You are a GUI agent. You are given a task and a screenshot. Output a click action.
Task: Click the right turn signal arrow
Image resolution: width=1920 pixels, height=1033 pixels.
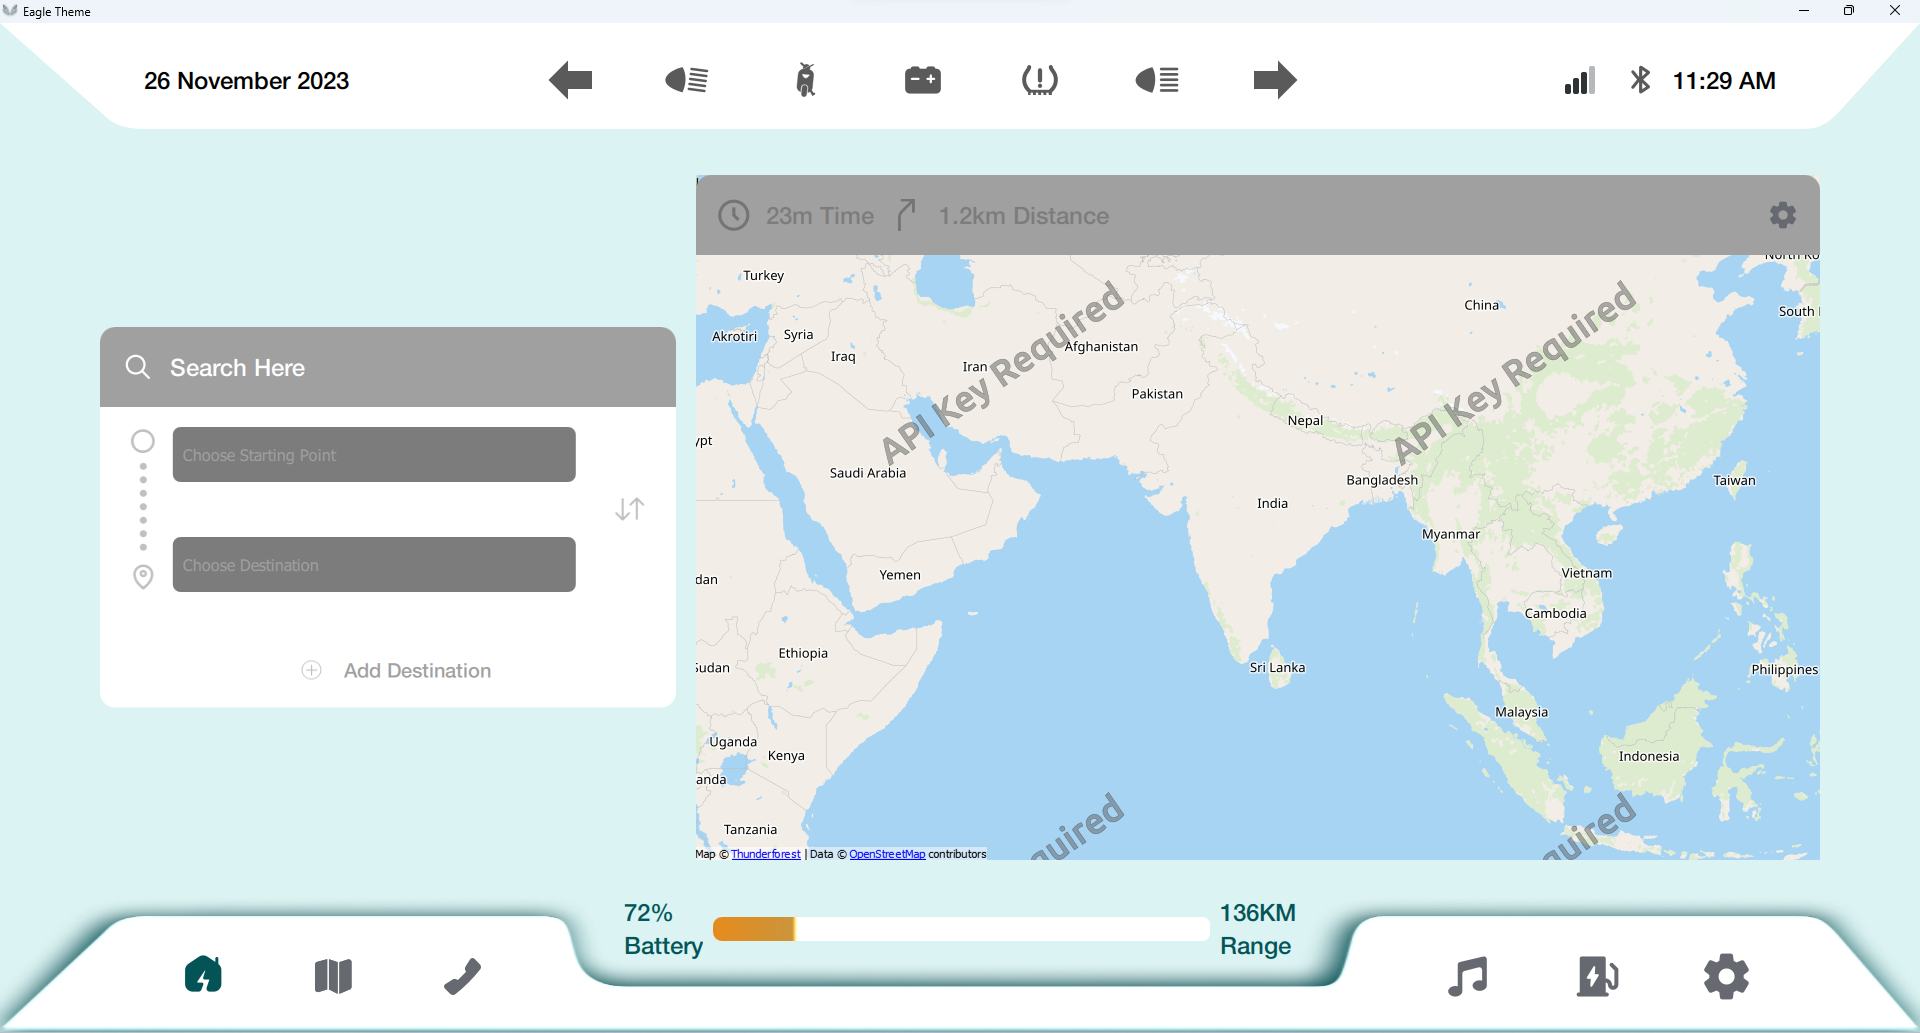1275,80
